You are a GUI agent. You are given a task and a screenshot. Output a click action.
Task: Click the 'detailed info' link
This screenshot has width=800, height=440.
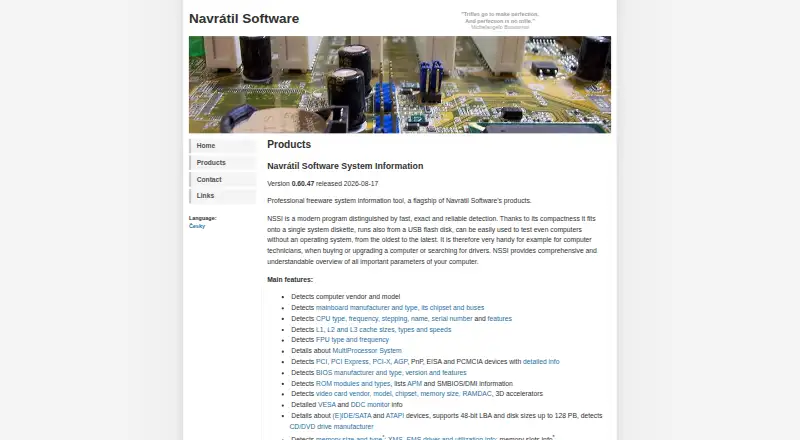tap(541, 362)
